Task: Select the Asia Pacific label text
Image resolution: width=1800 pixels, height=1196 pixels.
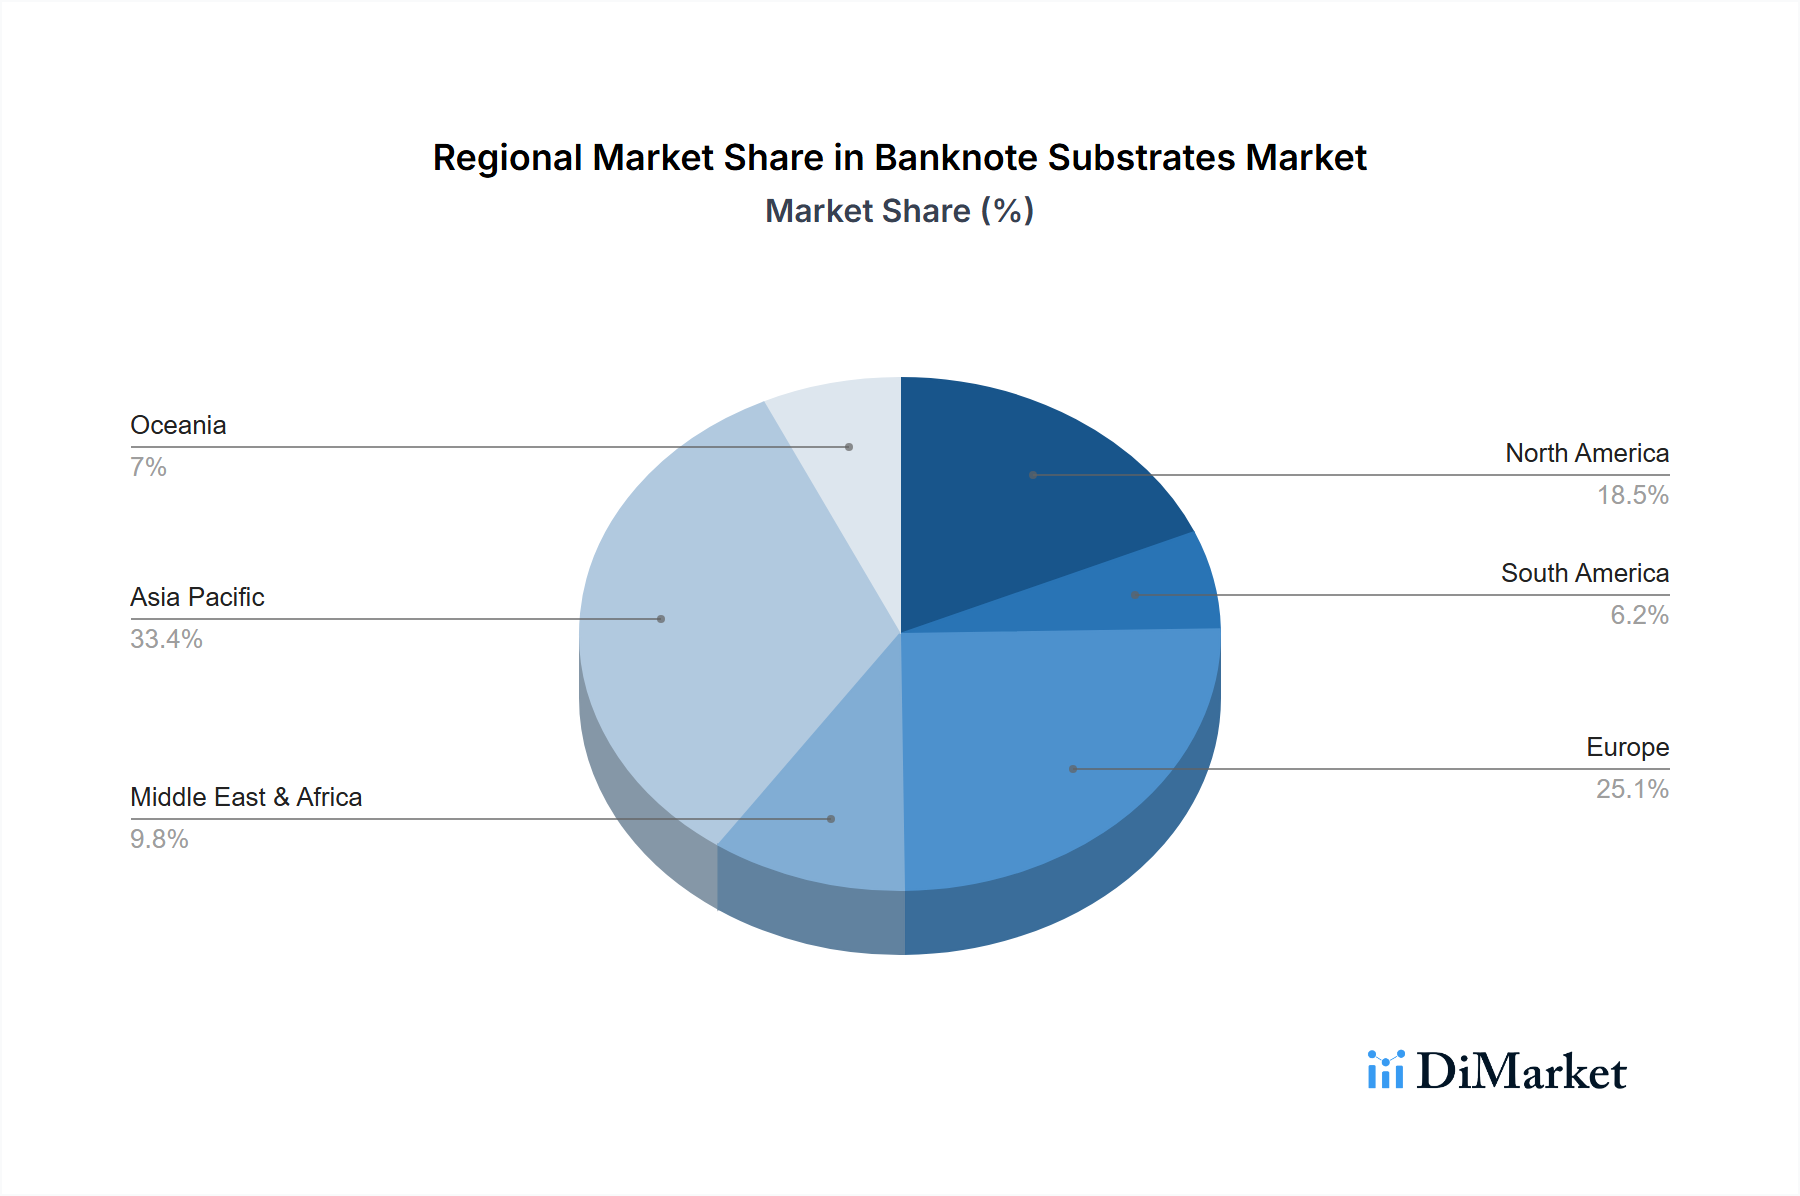Action: [x=197, y=597]
